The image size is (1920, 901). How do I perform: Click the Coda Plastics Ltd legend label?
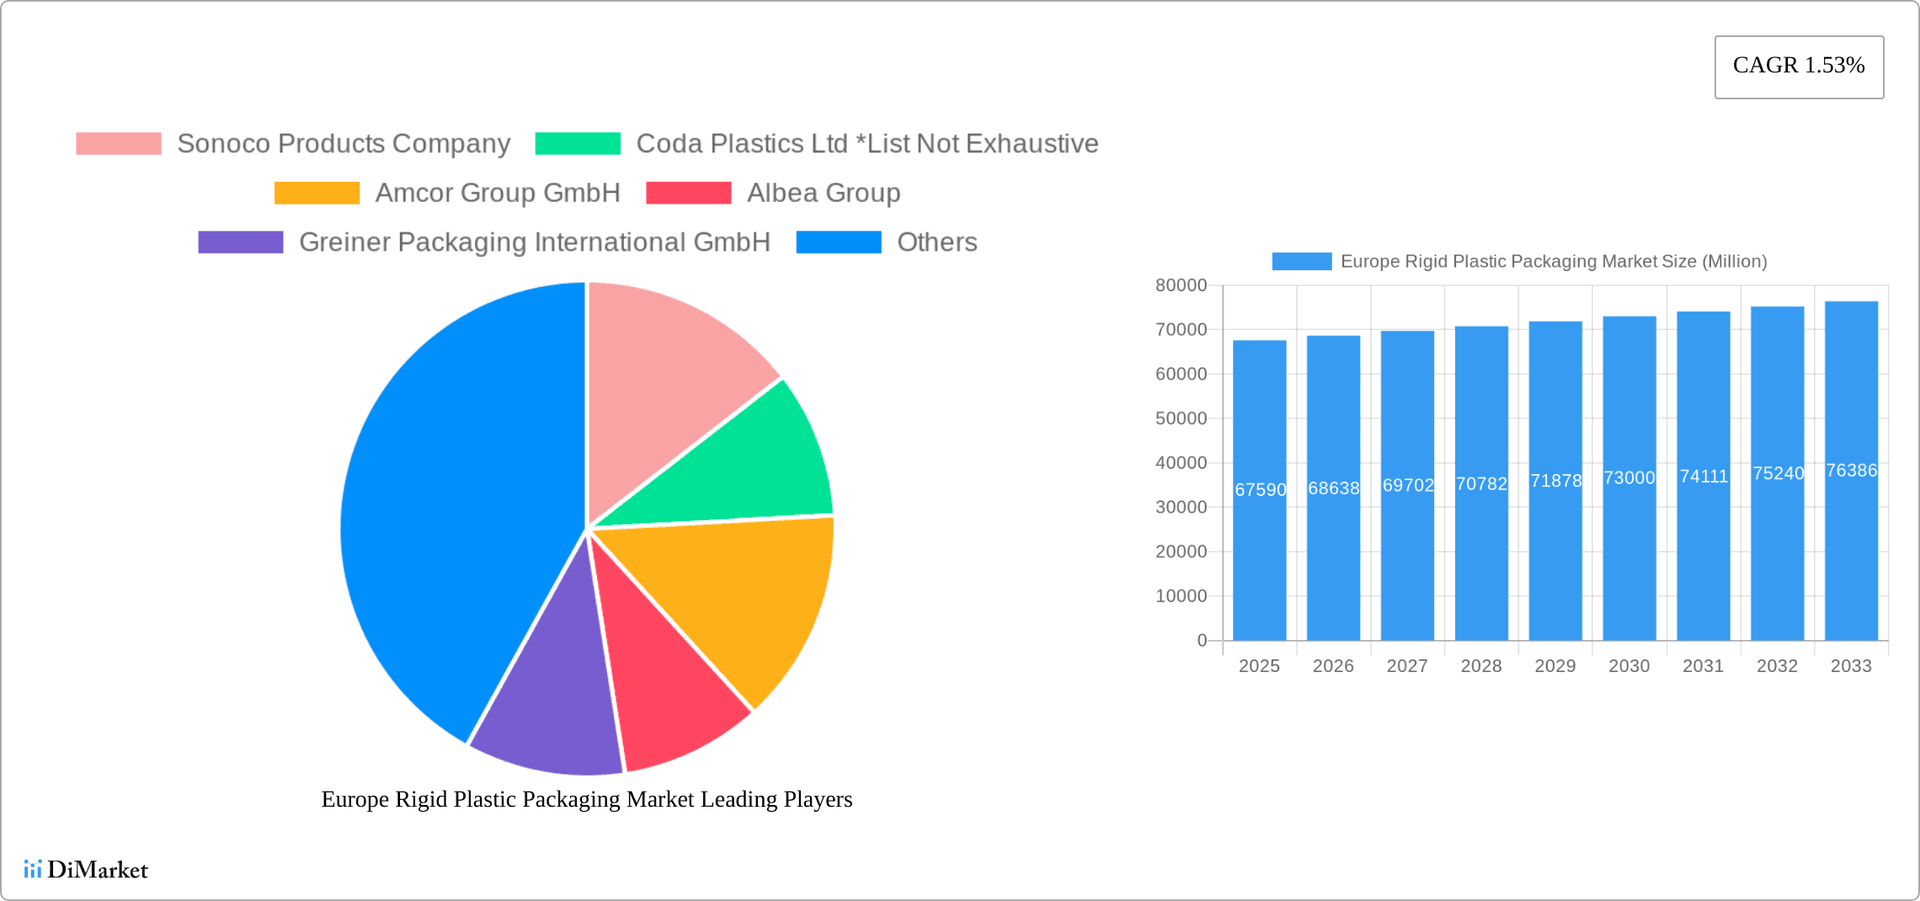point(868,143)
